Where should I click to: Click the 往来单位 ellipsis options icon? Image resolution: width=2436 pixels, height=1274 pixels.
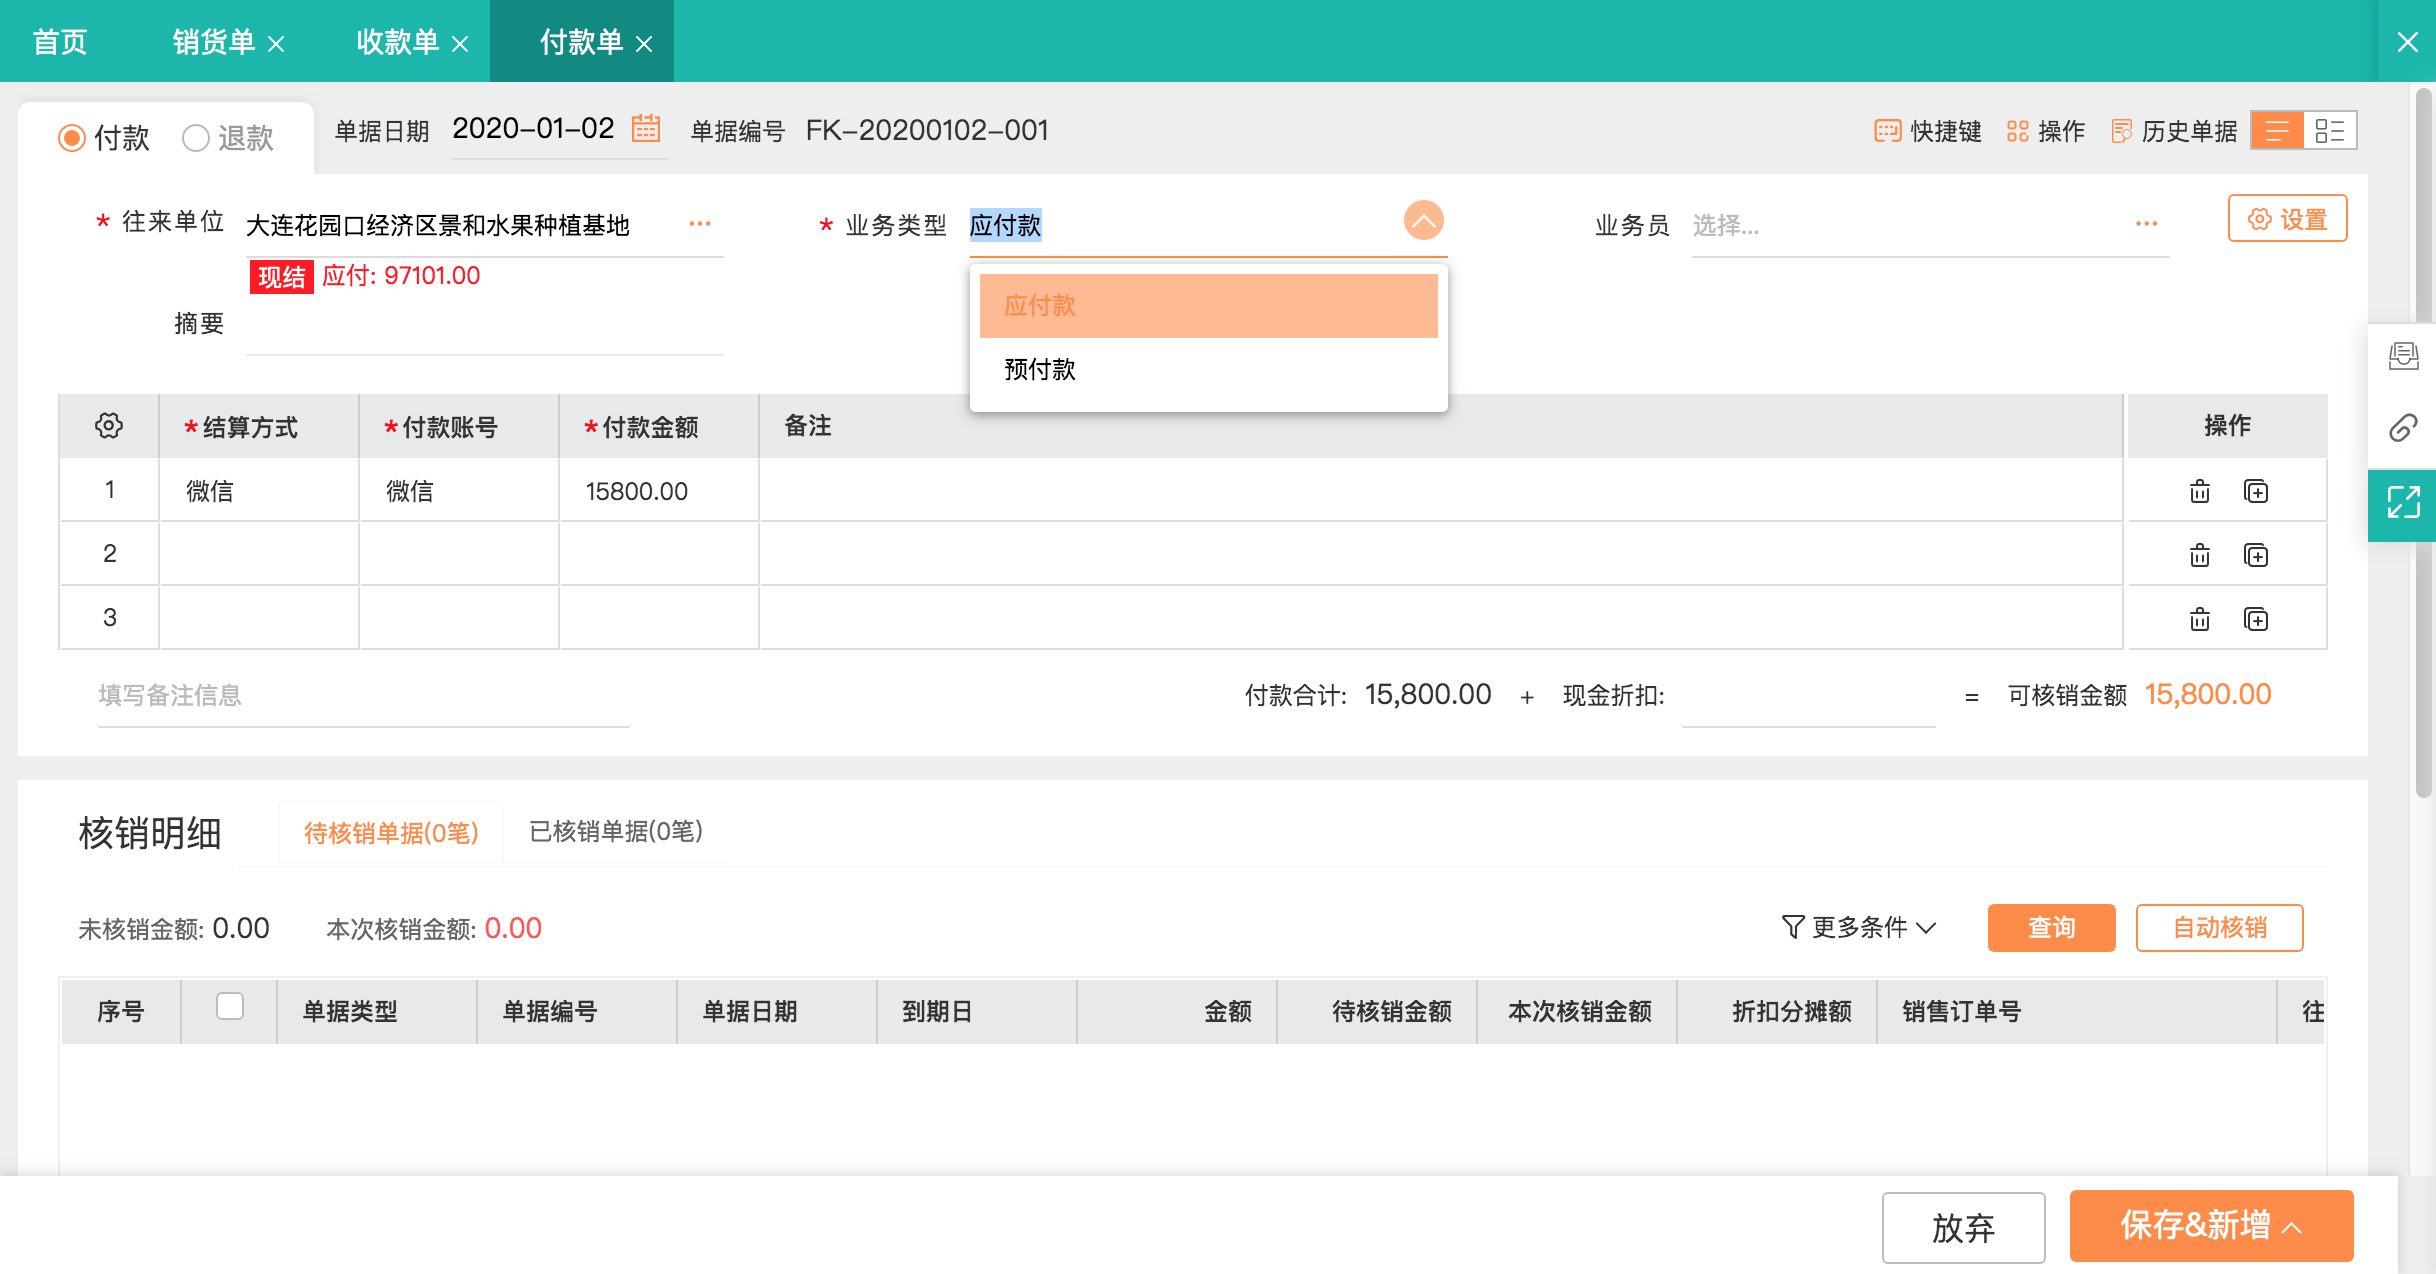coord(701,225)
